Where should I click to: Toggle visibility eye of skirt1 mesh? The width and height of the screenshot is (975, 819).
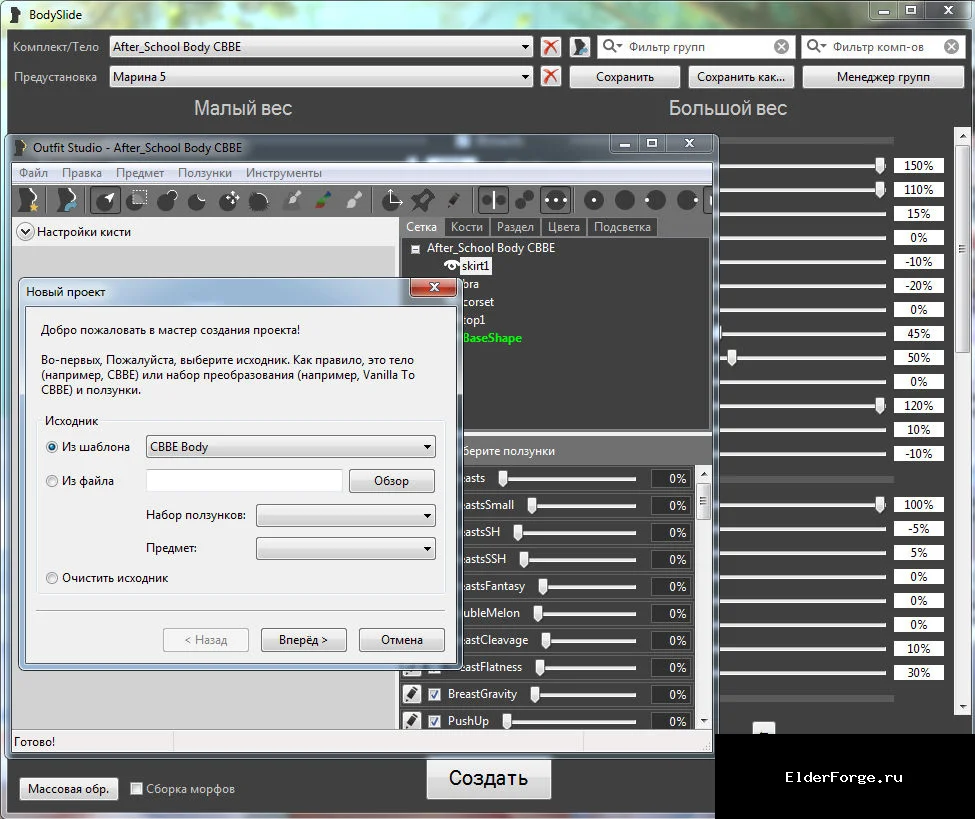[x=452, y=266]
